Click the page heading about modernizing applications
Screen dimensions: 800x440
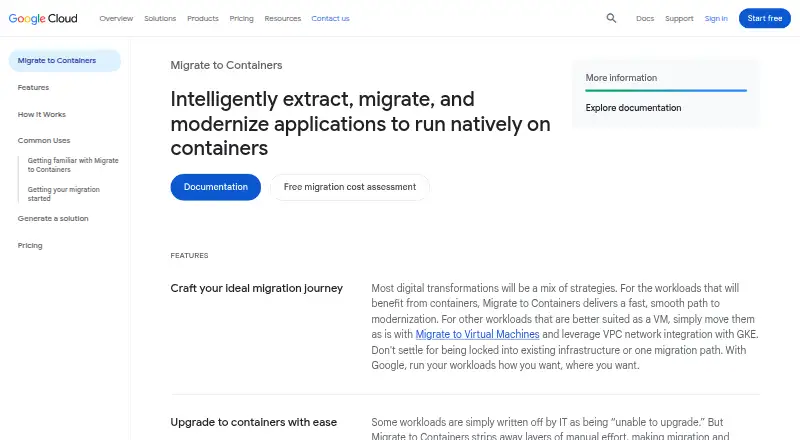click(360, 124)
